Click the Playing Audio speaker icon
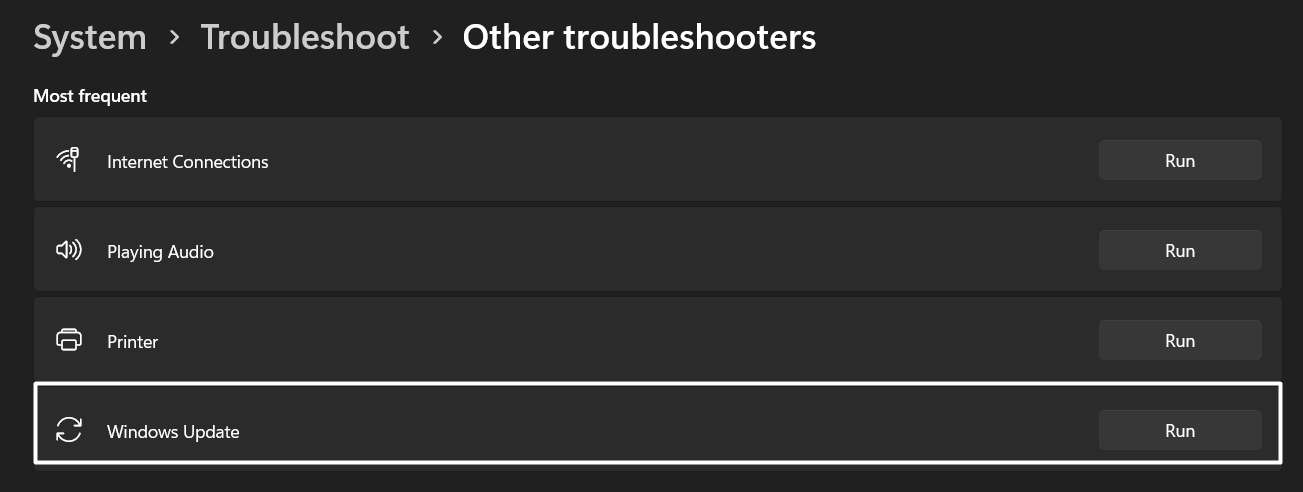The width and height of the screenshot is (1303, 492). (68, 251)
